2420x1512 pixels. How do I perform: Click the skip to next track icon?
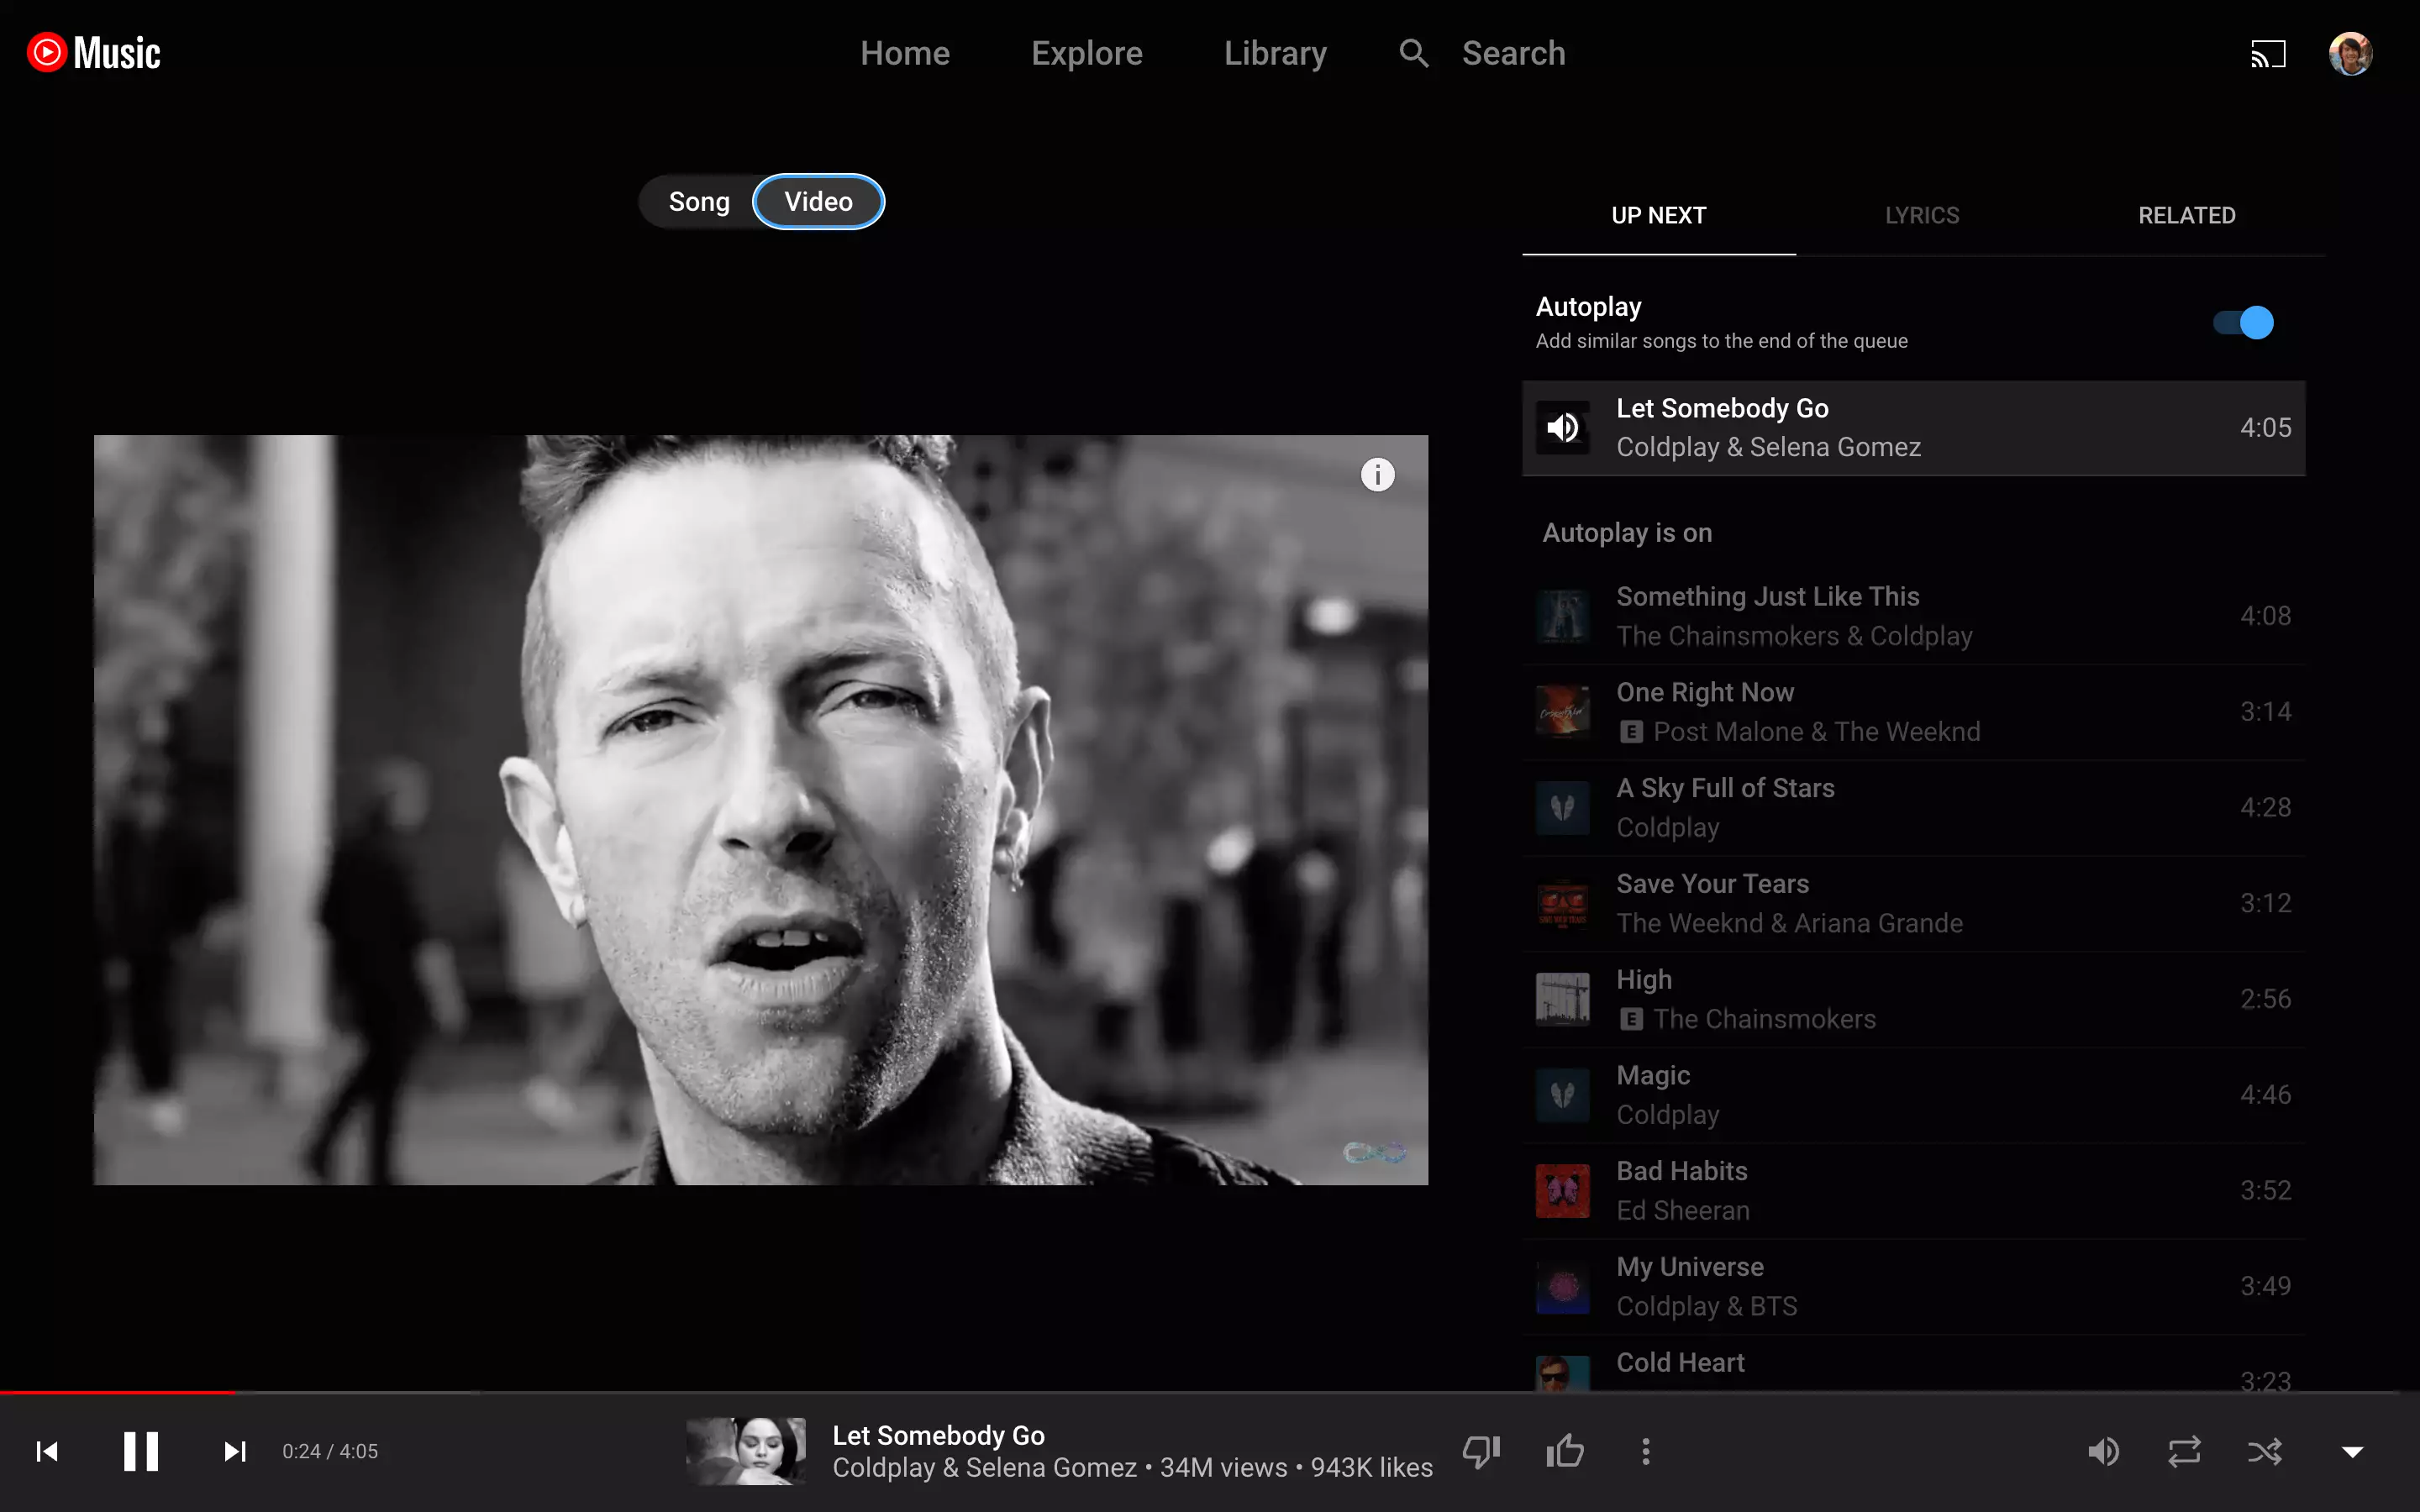(234, 1449)
